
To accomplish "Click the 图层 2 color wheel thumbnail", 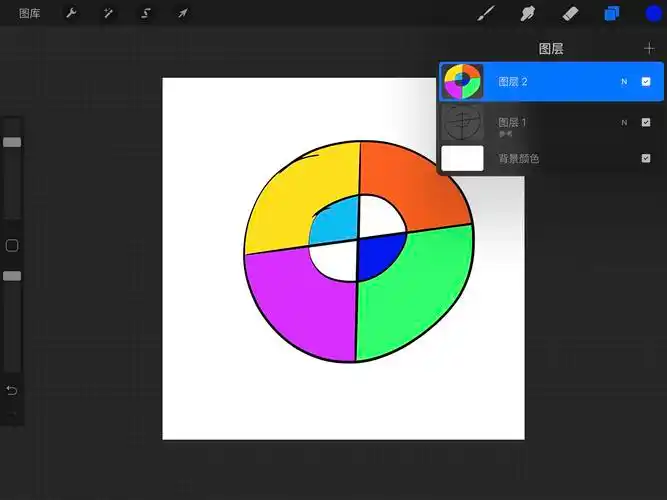I will pos(463,82).
